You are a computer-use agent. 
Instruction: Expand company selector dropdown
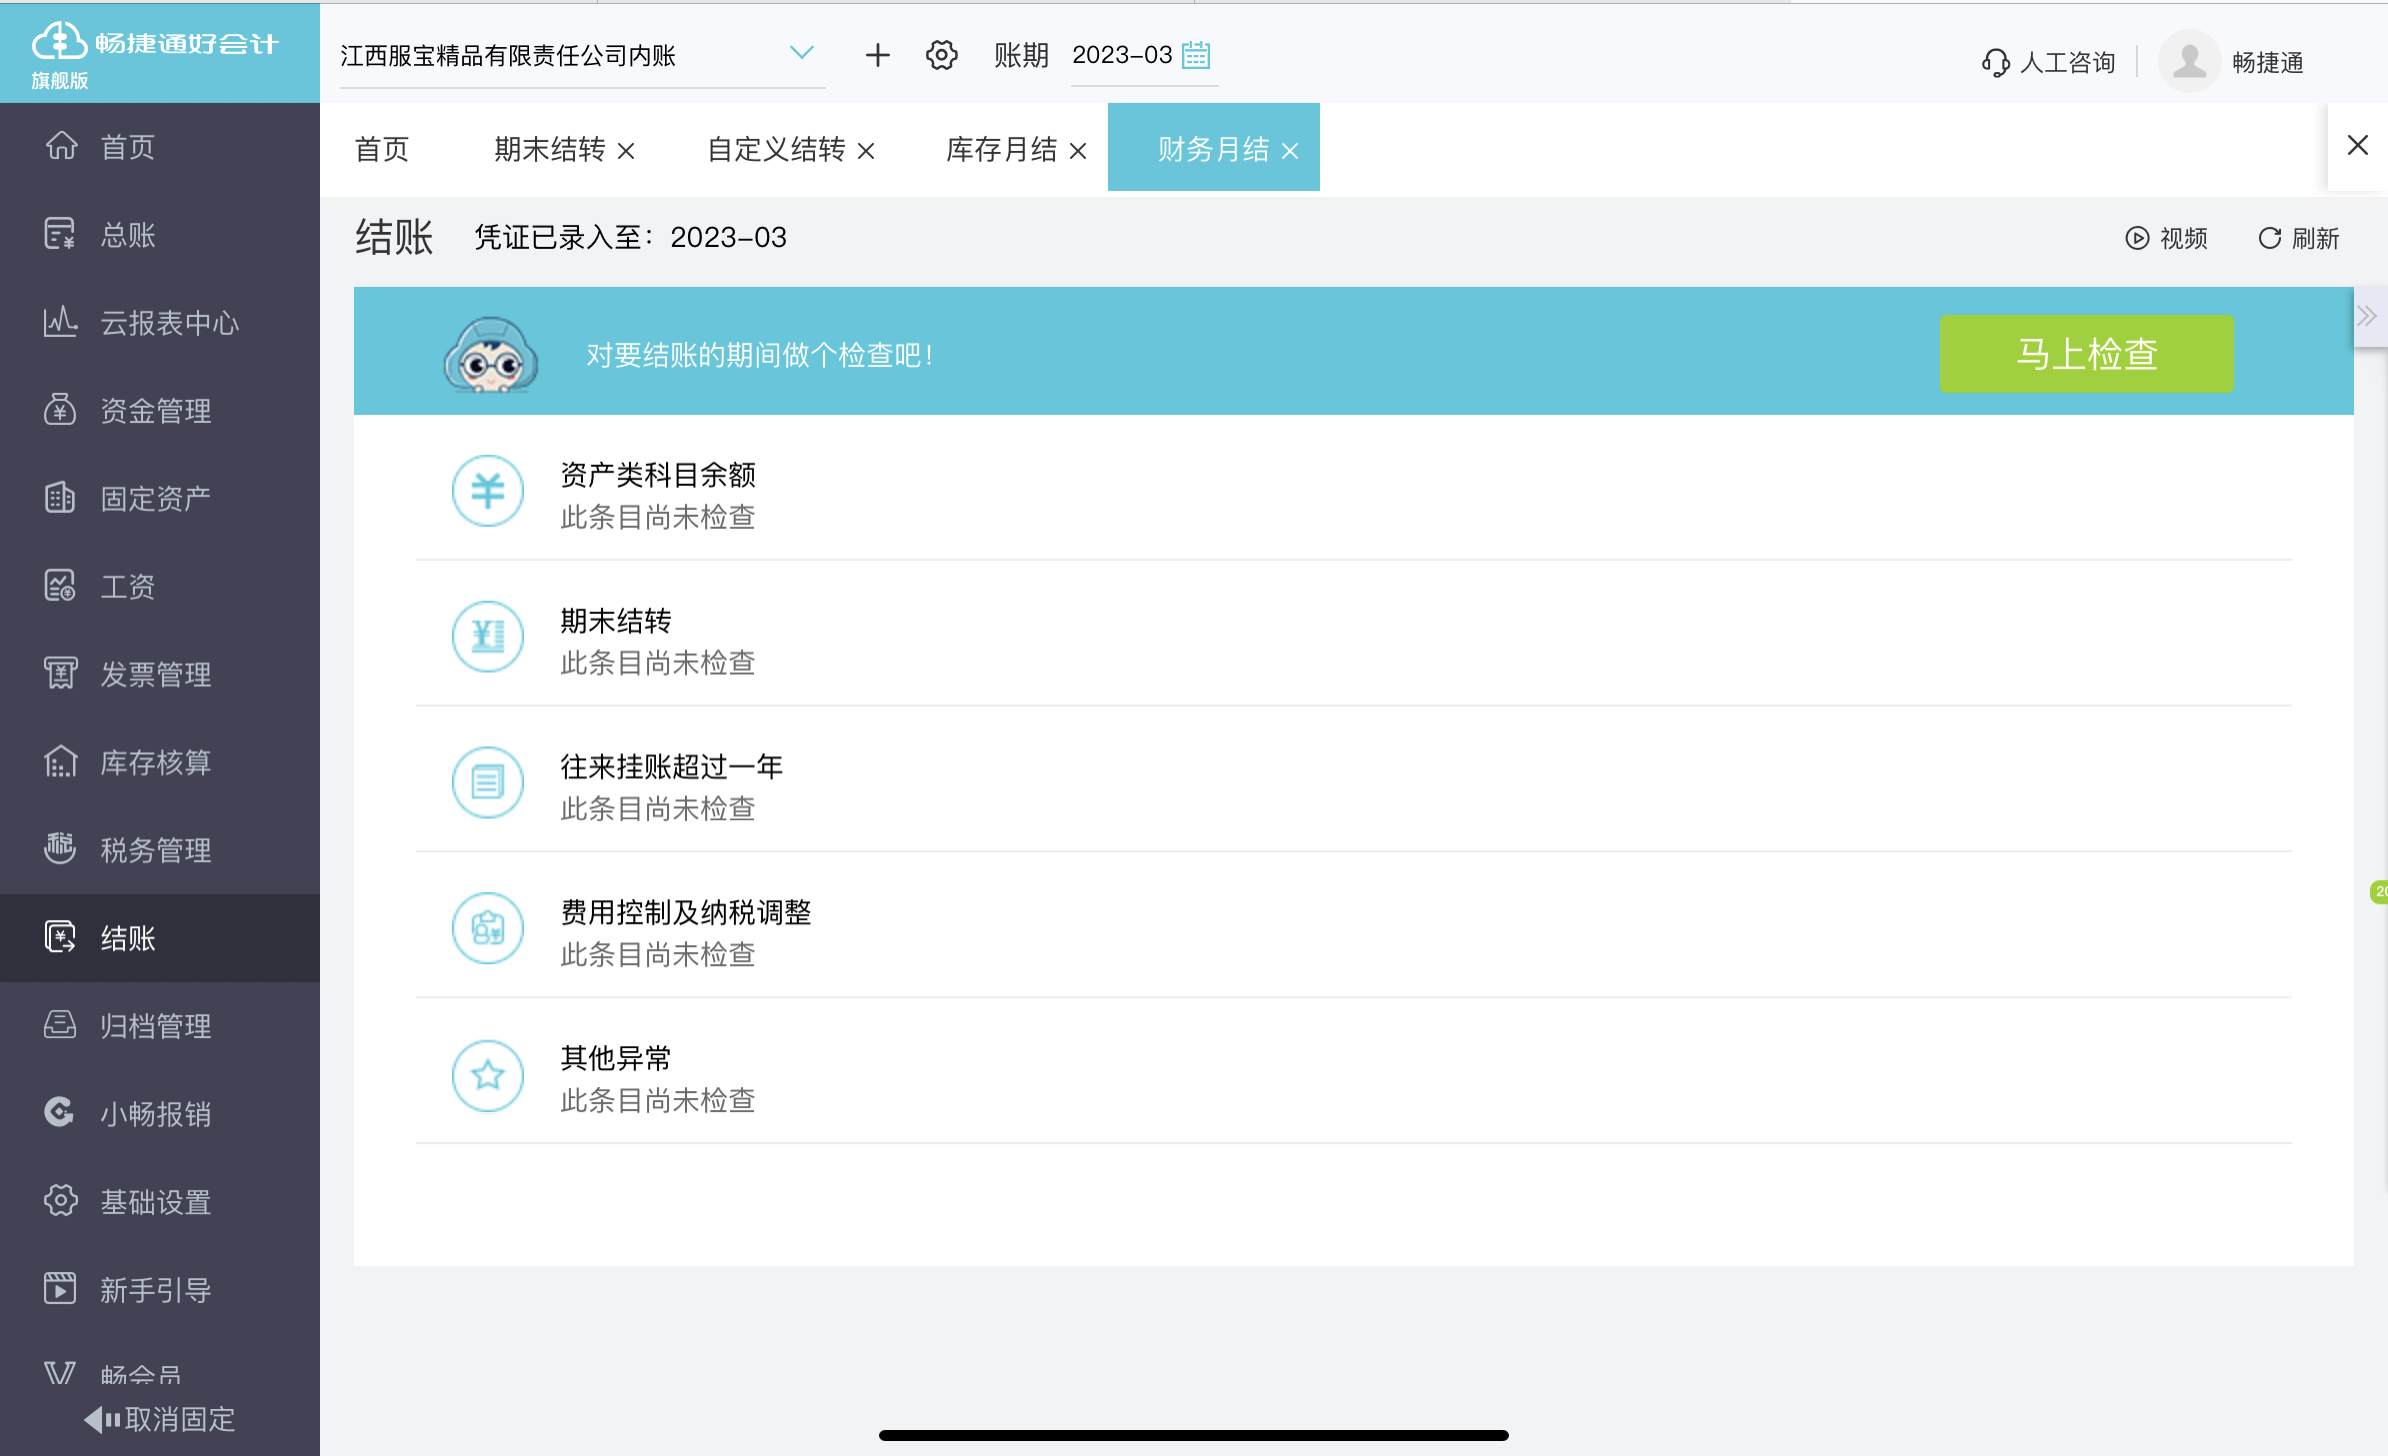coord(803,55)
